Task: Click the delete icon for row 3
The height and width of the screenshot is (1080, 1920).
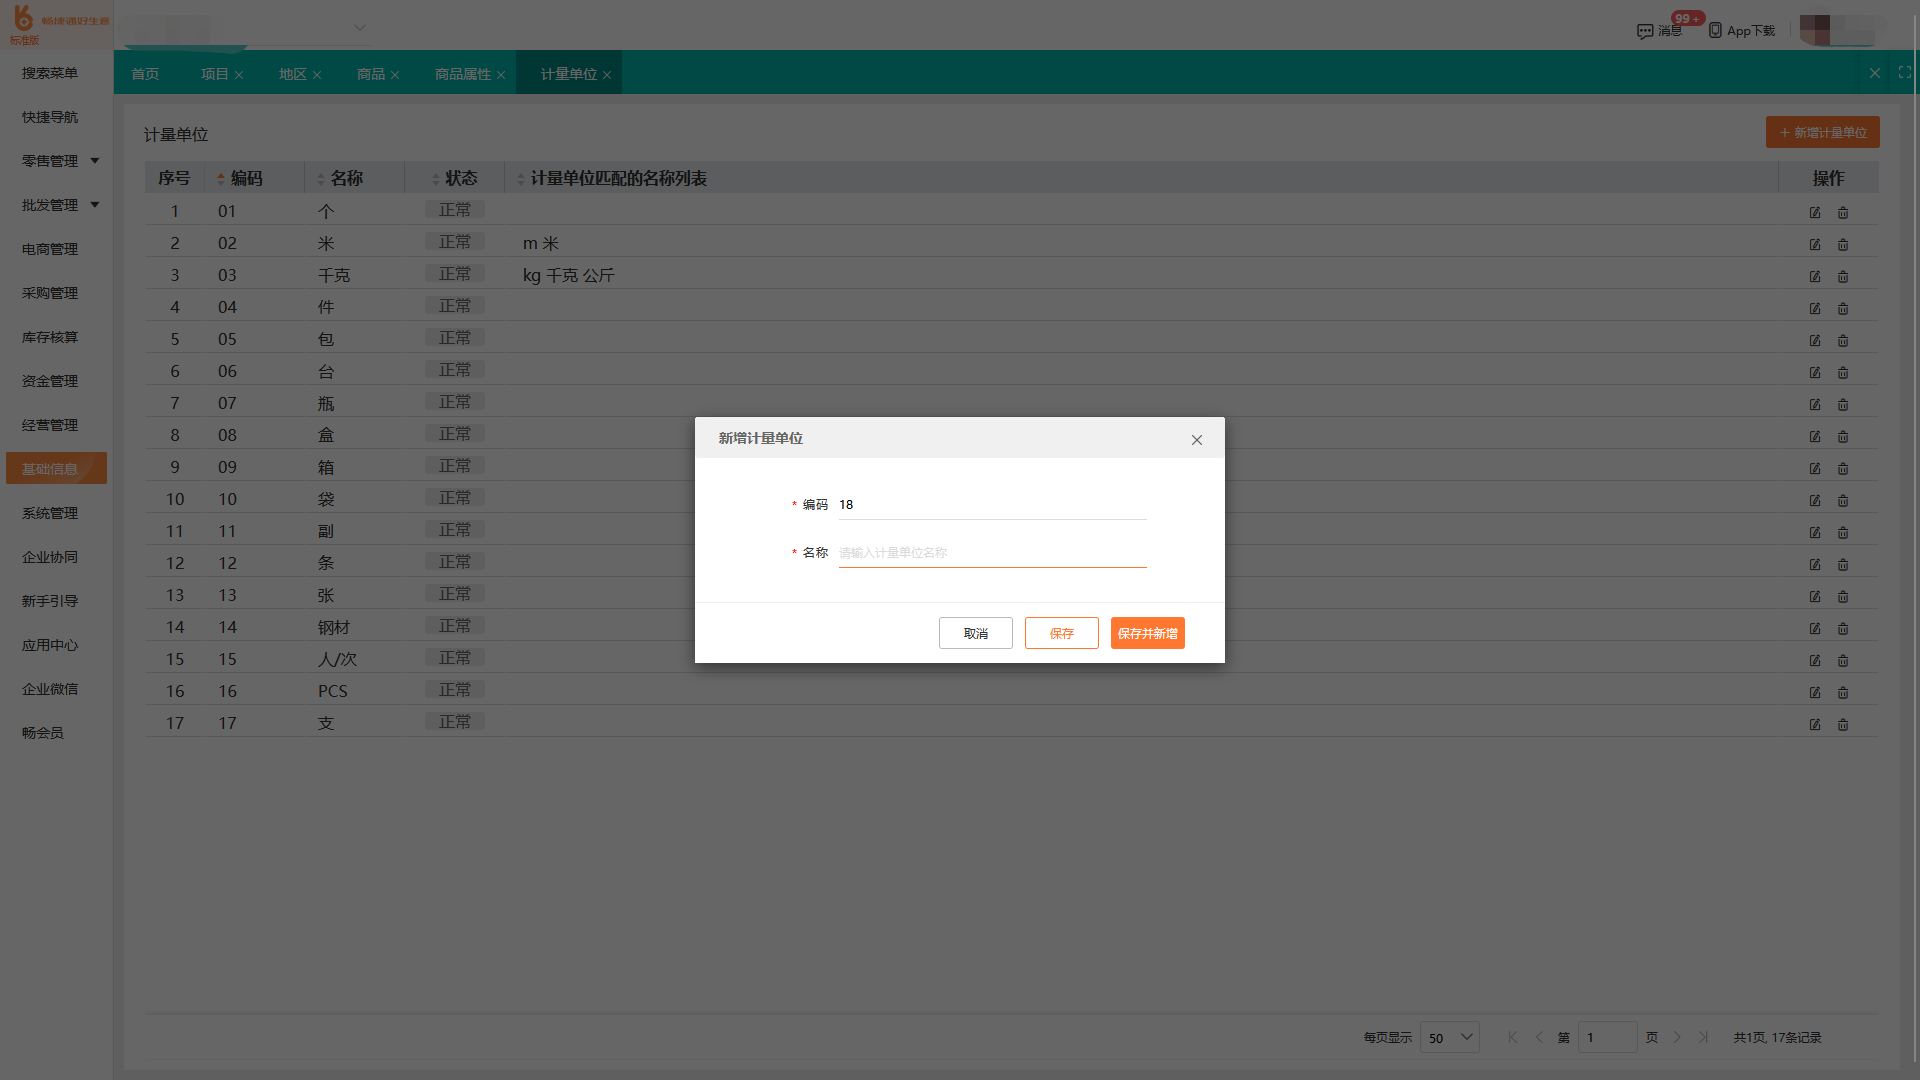Action: 1844,276
